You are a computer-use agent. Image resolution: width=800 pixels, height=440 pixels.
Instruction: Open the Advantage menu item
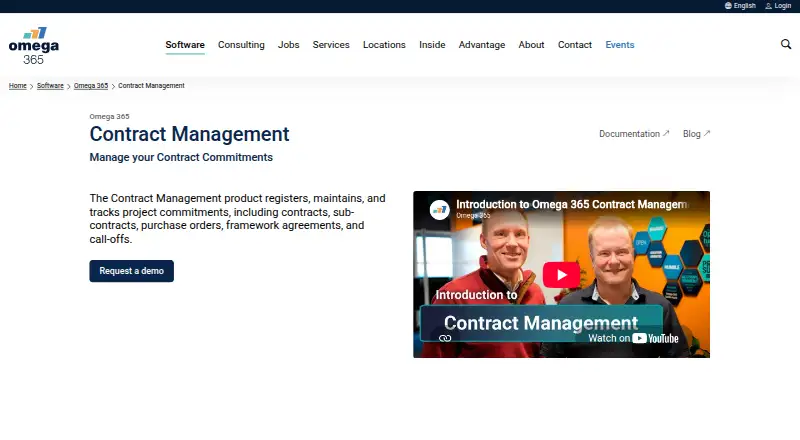tap(482, 45)
